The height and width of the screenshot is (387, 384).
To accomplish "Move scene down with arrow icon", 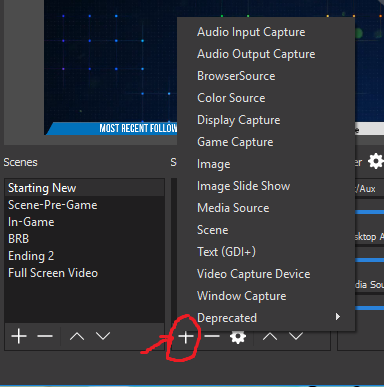I will coord(103,336).
